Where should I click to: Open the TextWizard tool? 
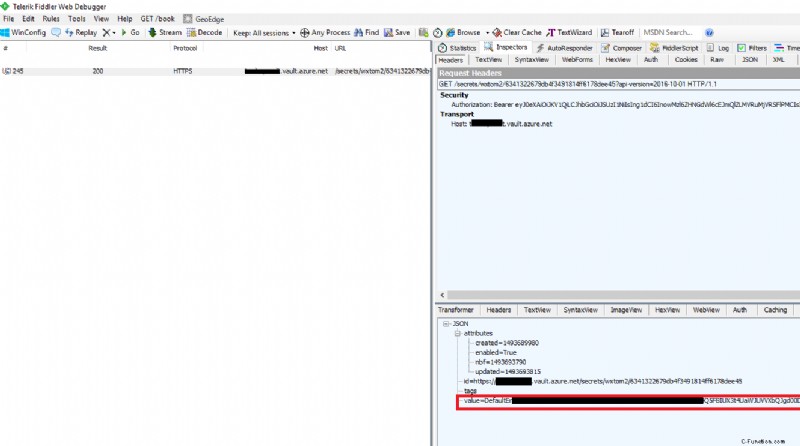coord(569,32)
